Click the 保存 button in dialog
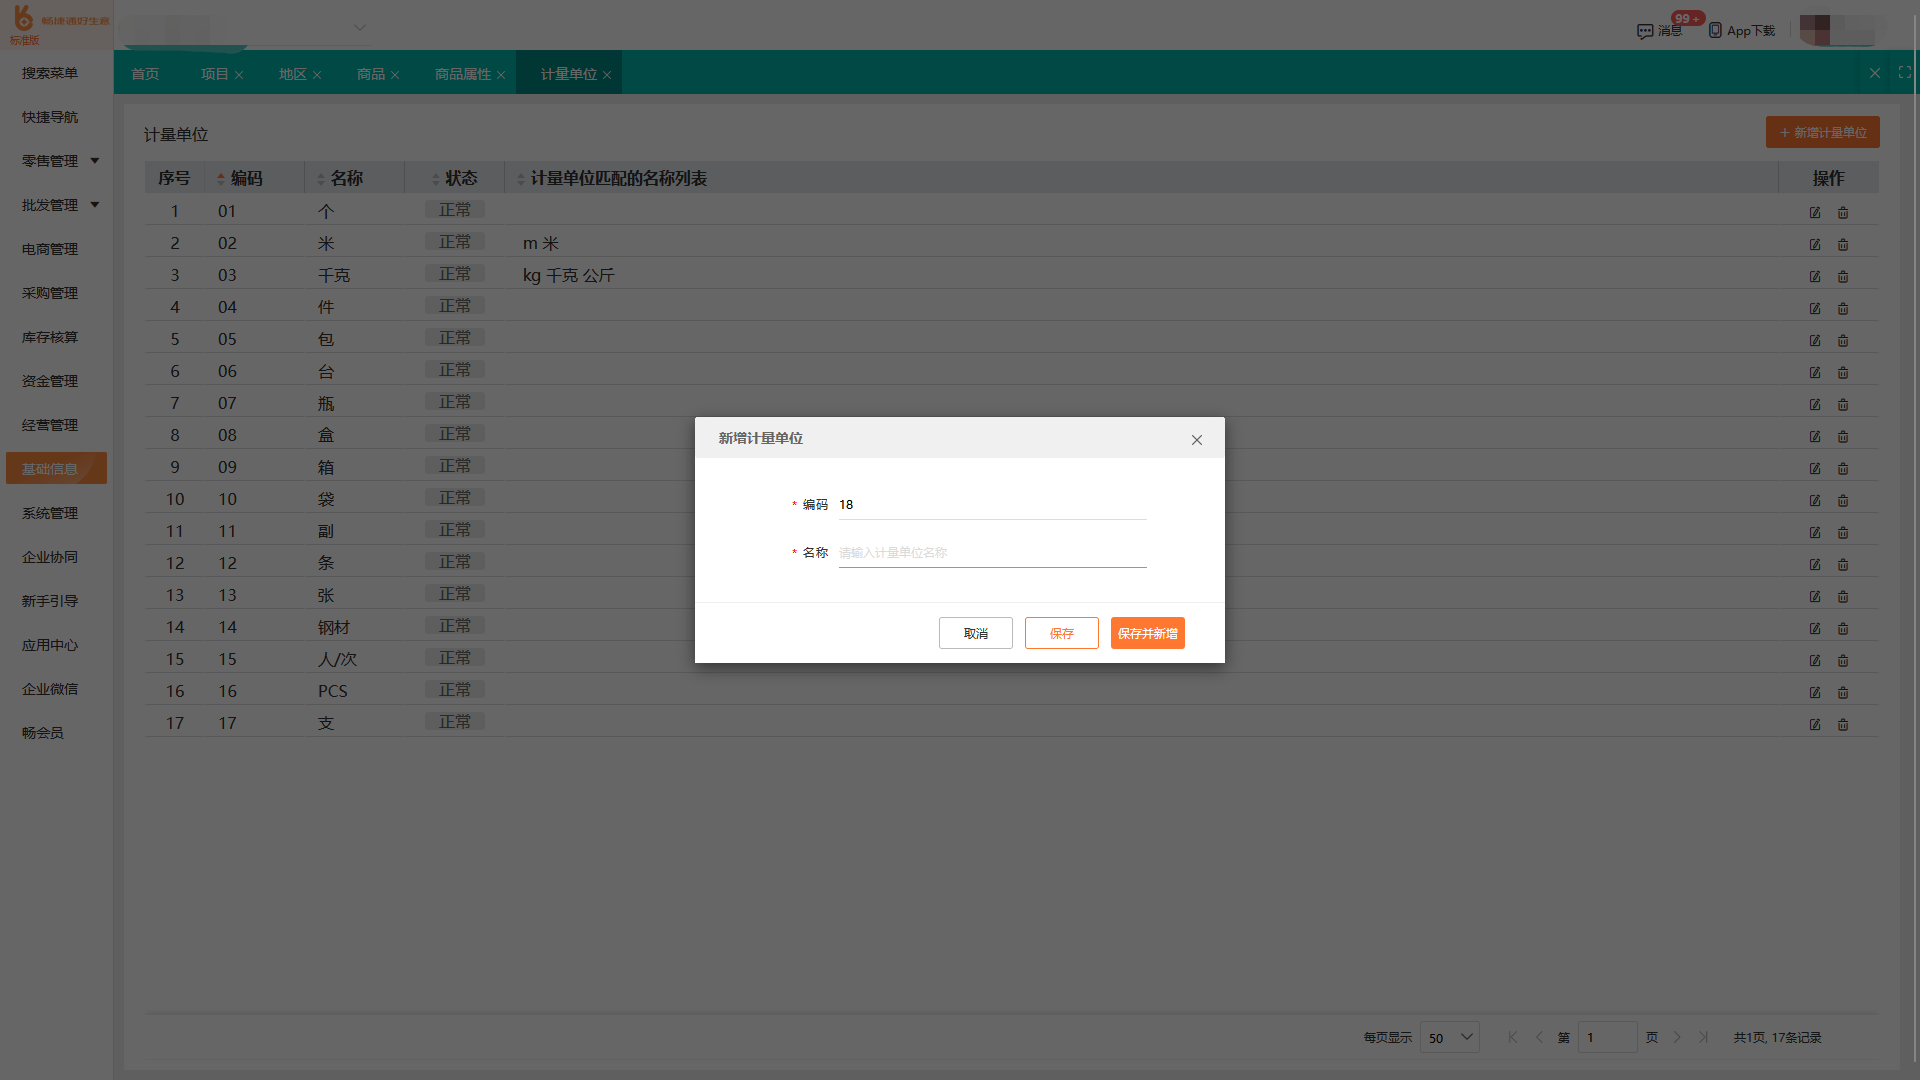Screen dimensions: 1920x1080 1062,633
